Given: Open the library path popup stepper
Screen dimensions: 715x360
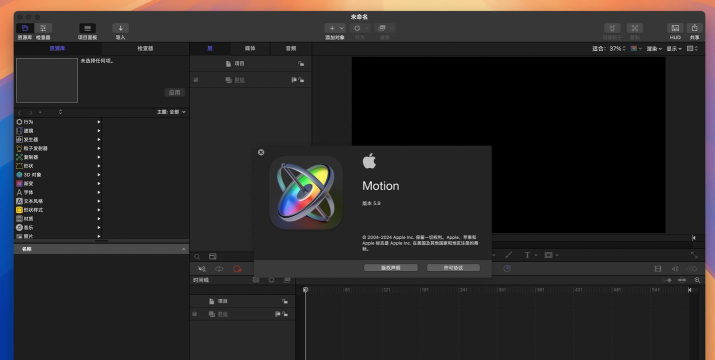Looking at the screenshot, I should coord(60,112).
